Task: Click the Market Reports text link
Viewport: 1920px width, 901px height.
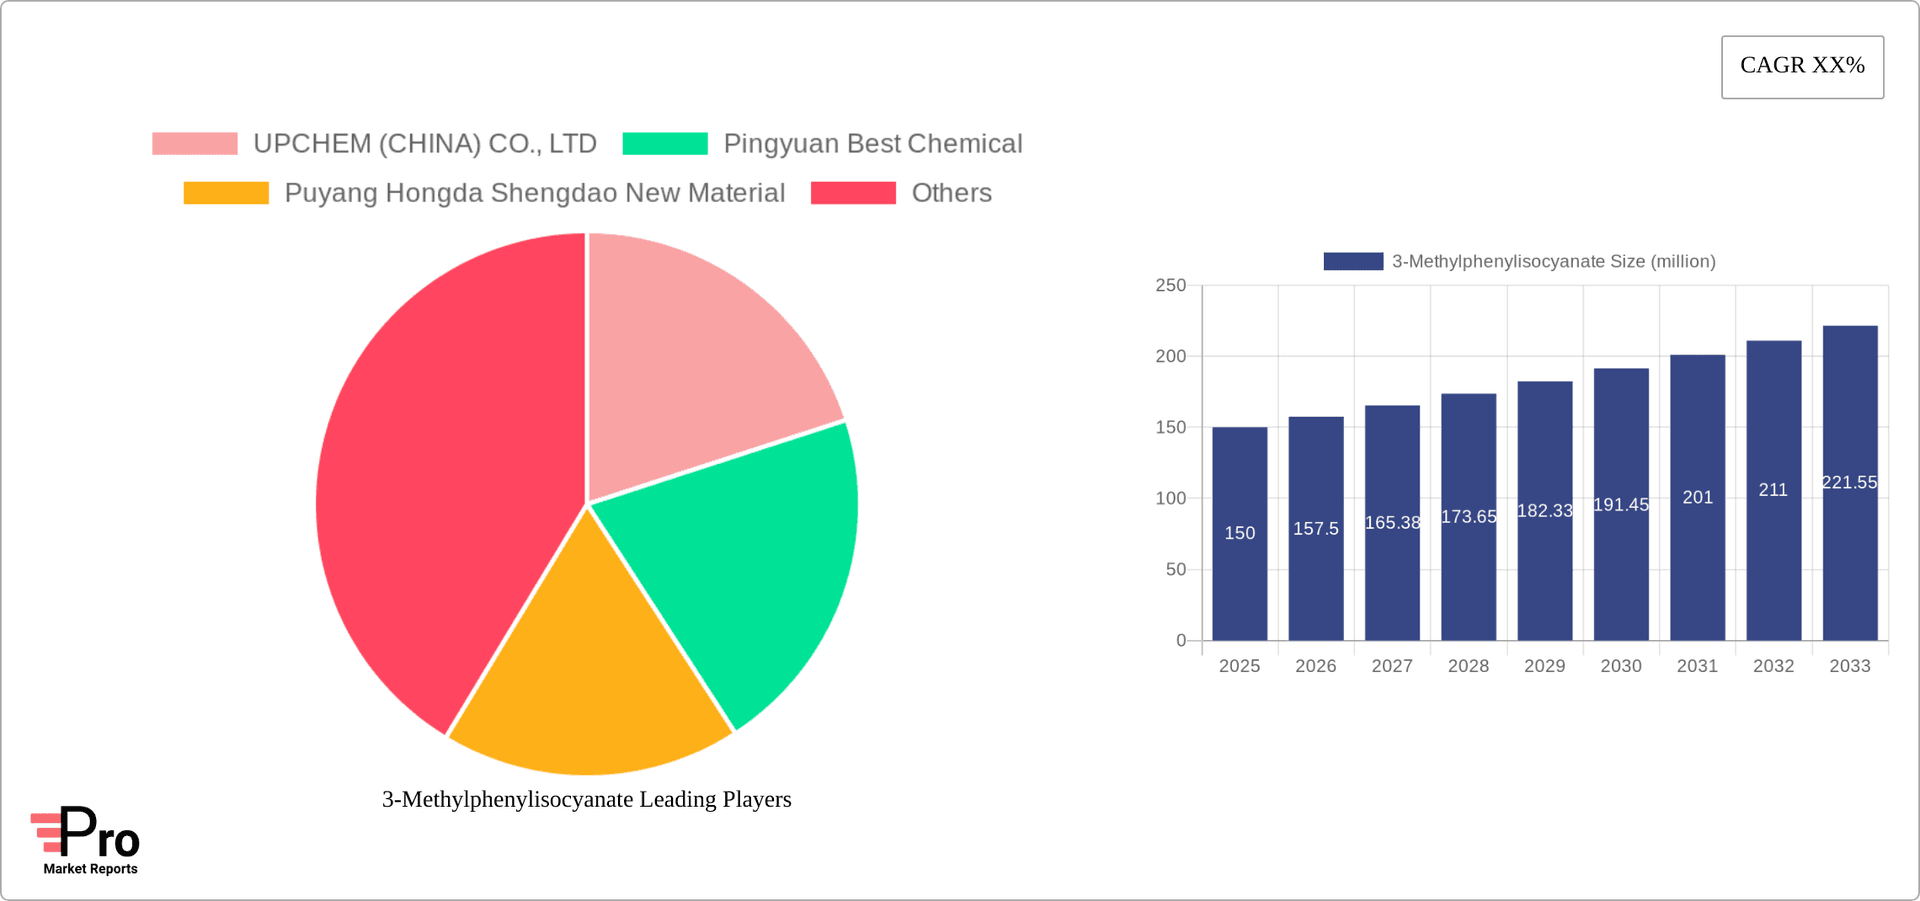Action: tap(91, 870)
